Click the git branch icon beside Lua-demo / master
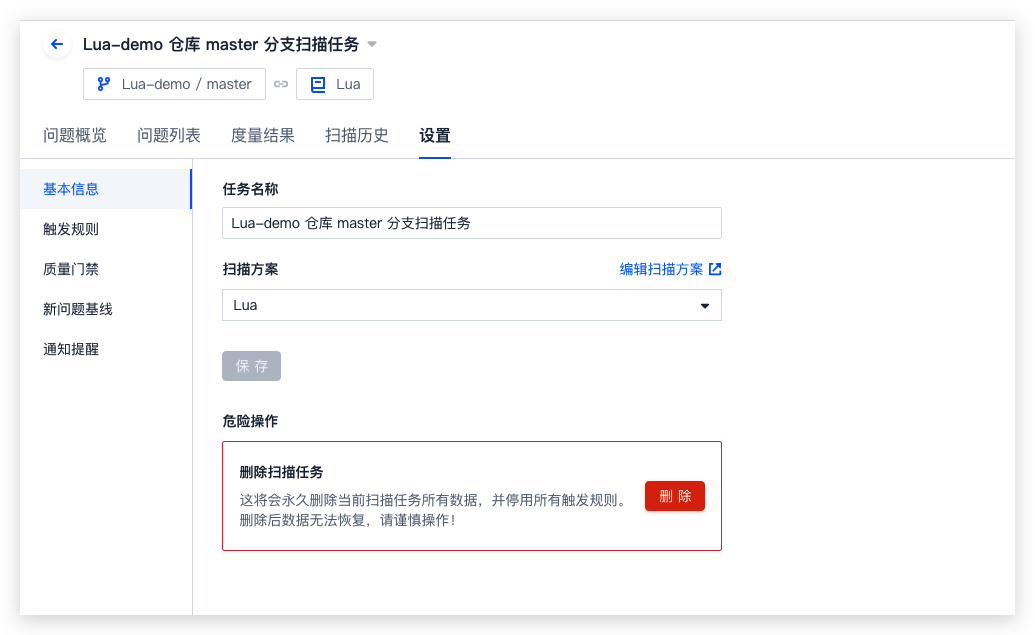Viewport: 1035px width, 635px height. pyautogui.click(x=103, y=84)
